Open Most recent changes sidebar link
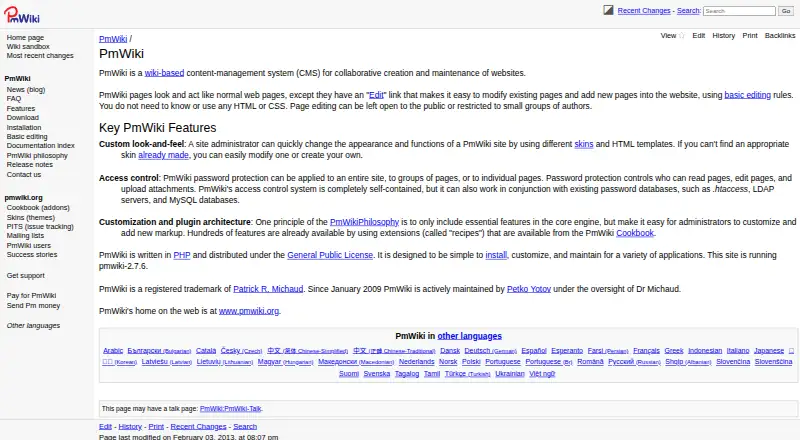800x440 pixels. [x=40, y=56]
